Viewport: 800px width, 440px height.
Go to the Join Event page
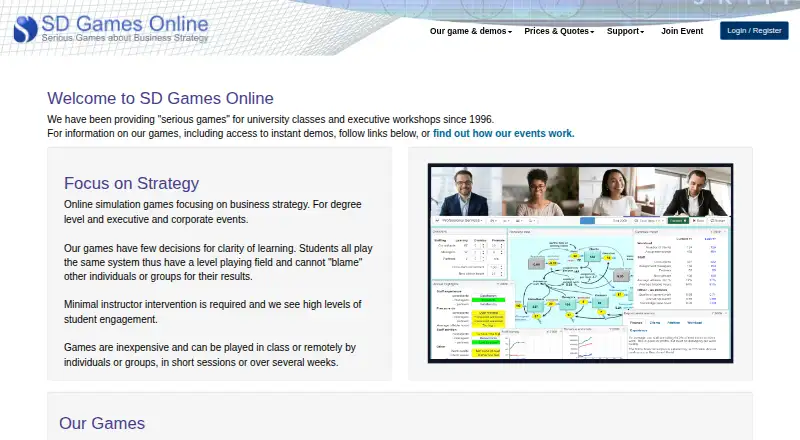click(682, 31)
